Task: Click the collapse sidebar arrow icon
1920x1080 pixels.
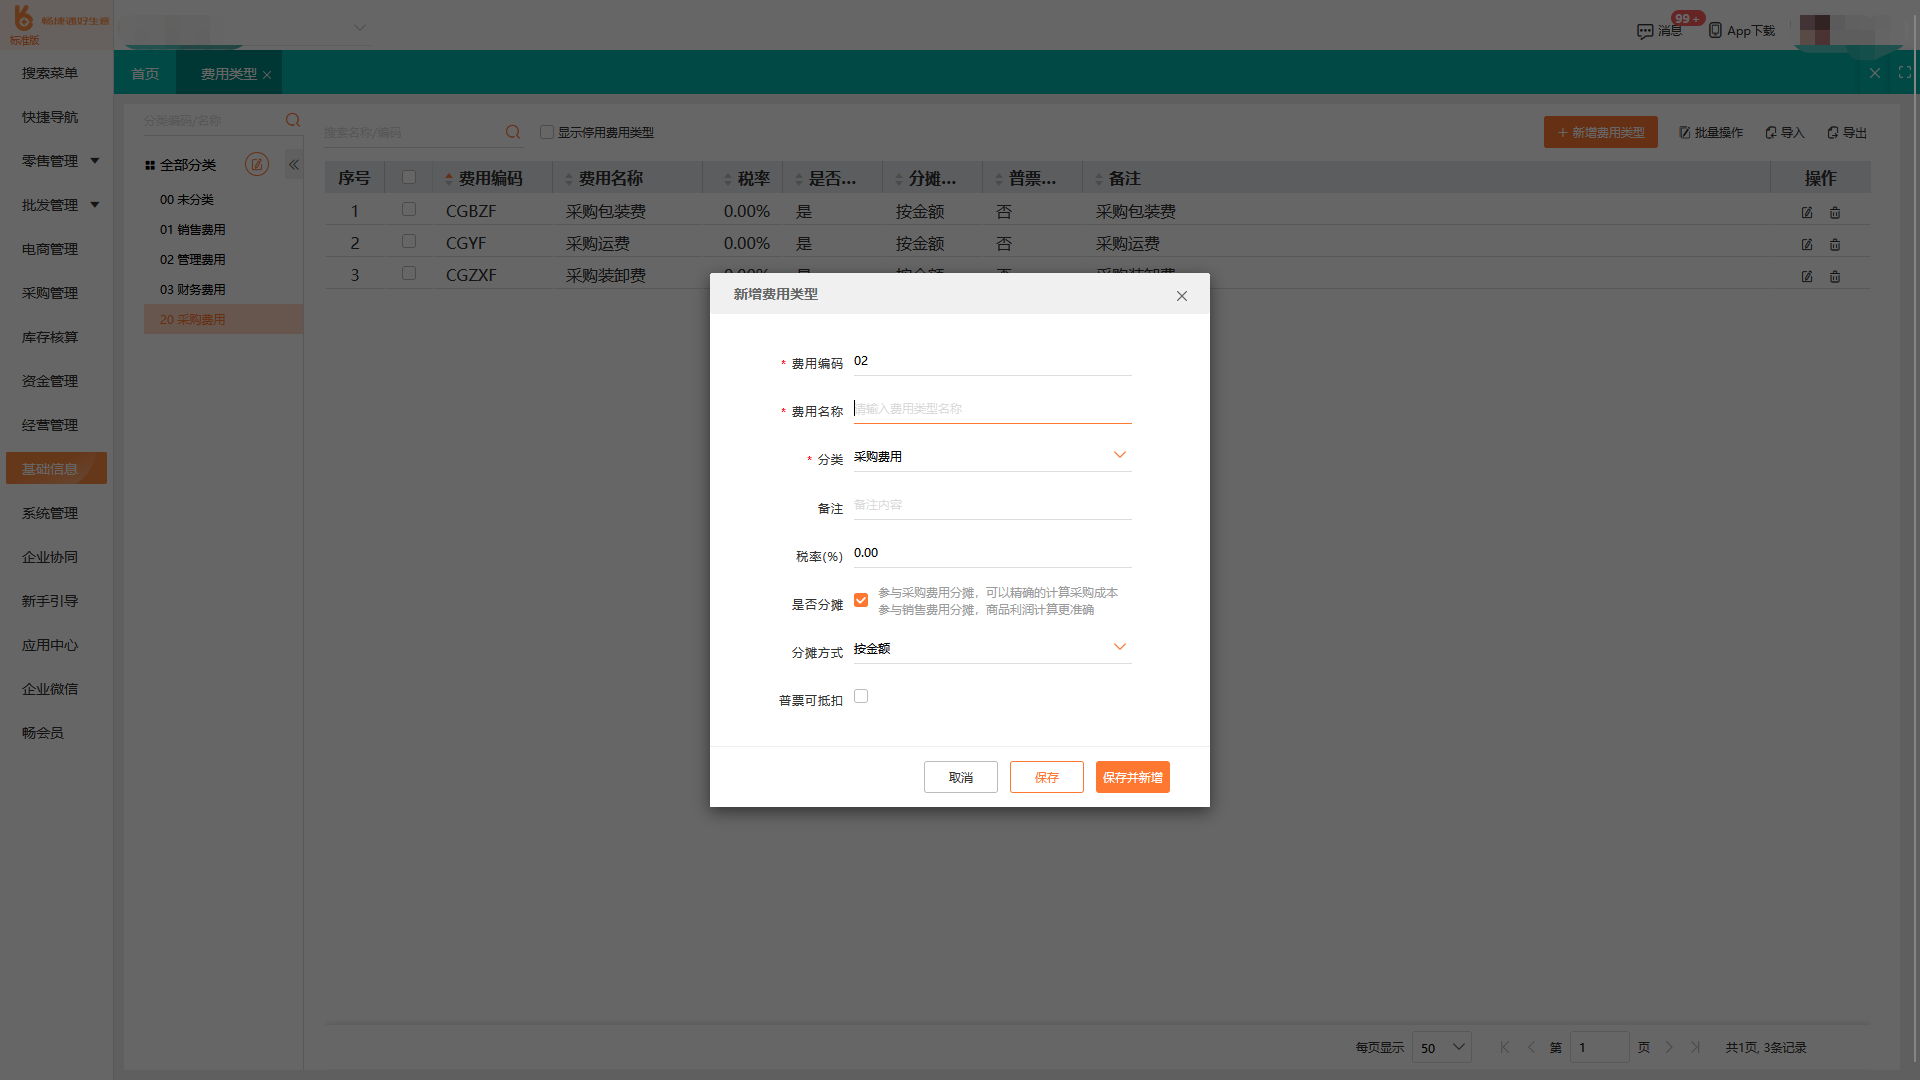Action: pyautogui.click(x=294, y=165)
